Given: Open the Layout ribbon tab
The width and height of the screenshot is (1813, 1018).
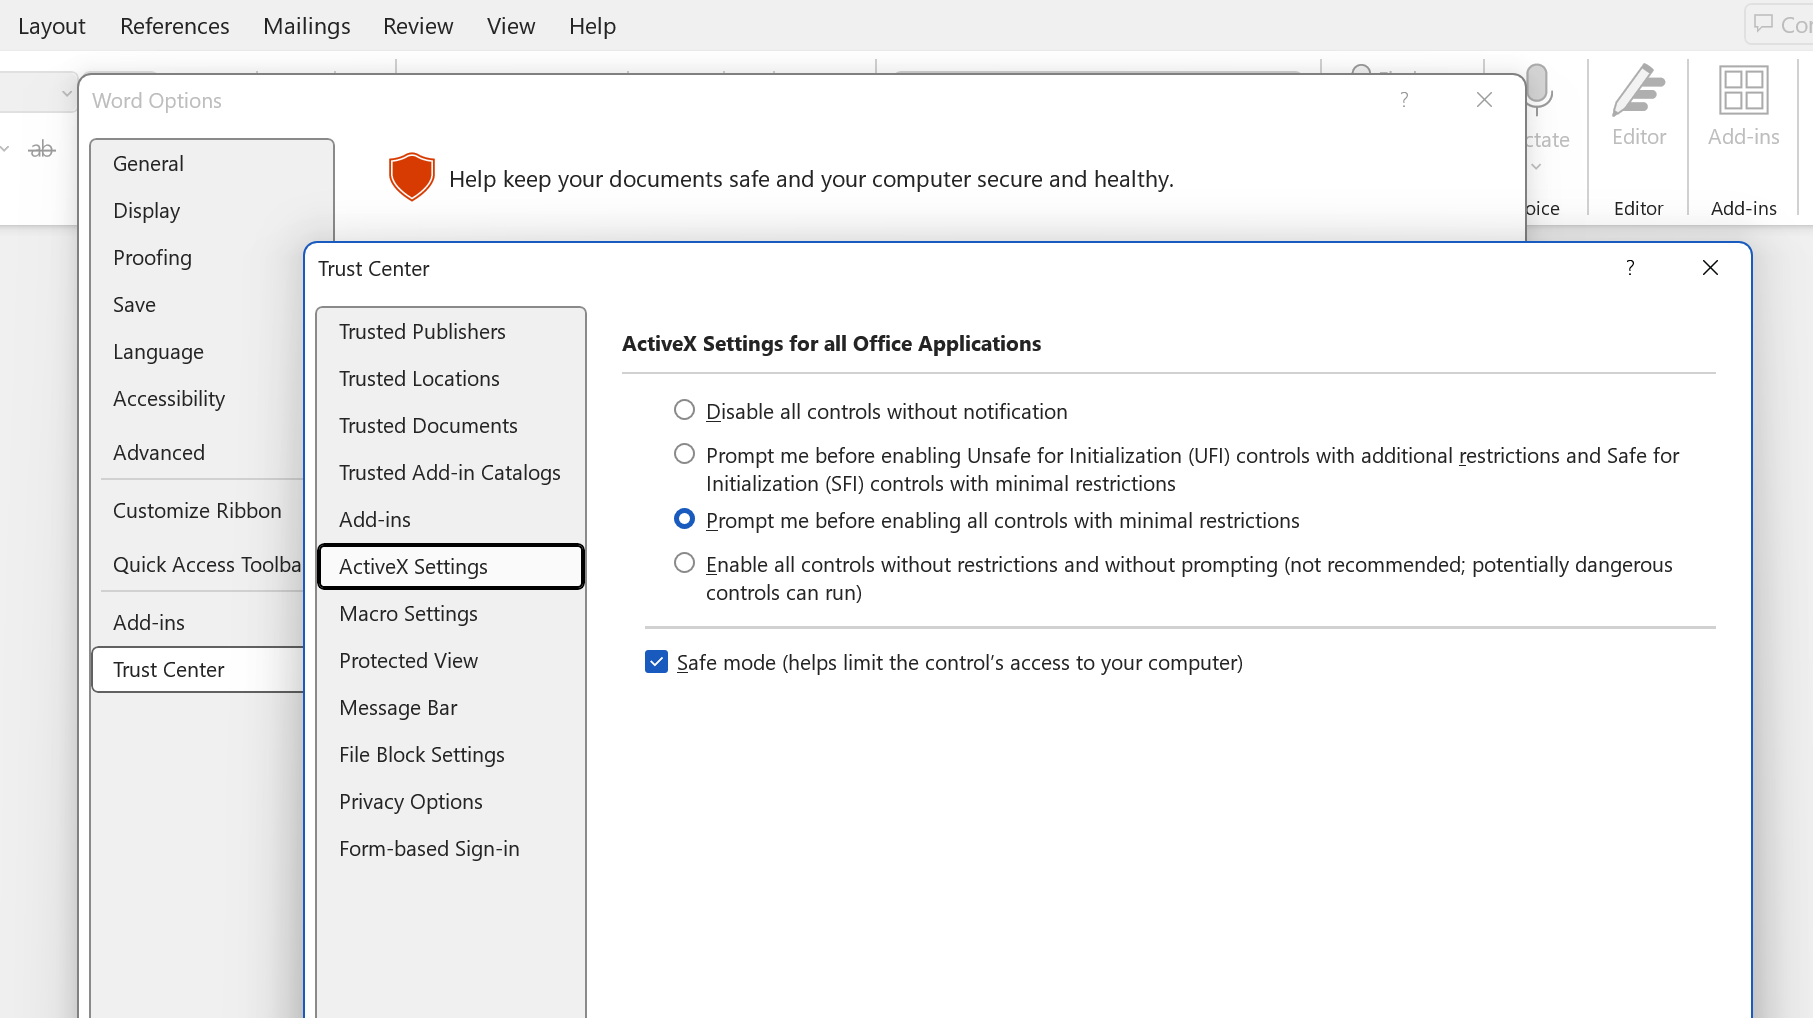Looking at the screenshot, I should [52, 26].
